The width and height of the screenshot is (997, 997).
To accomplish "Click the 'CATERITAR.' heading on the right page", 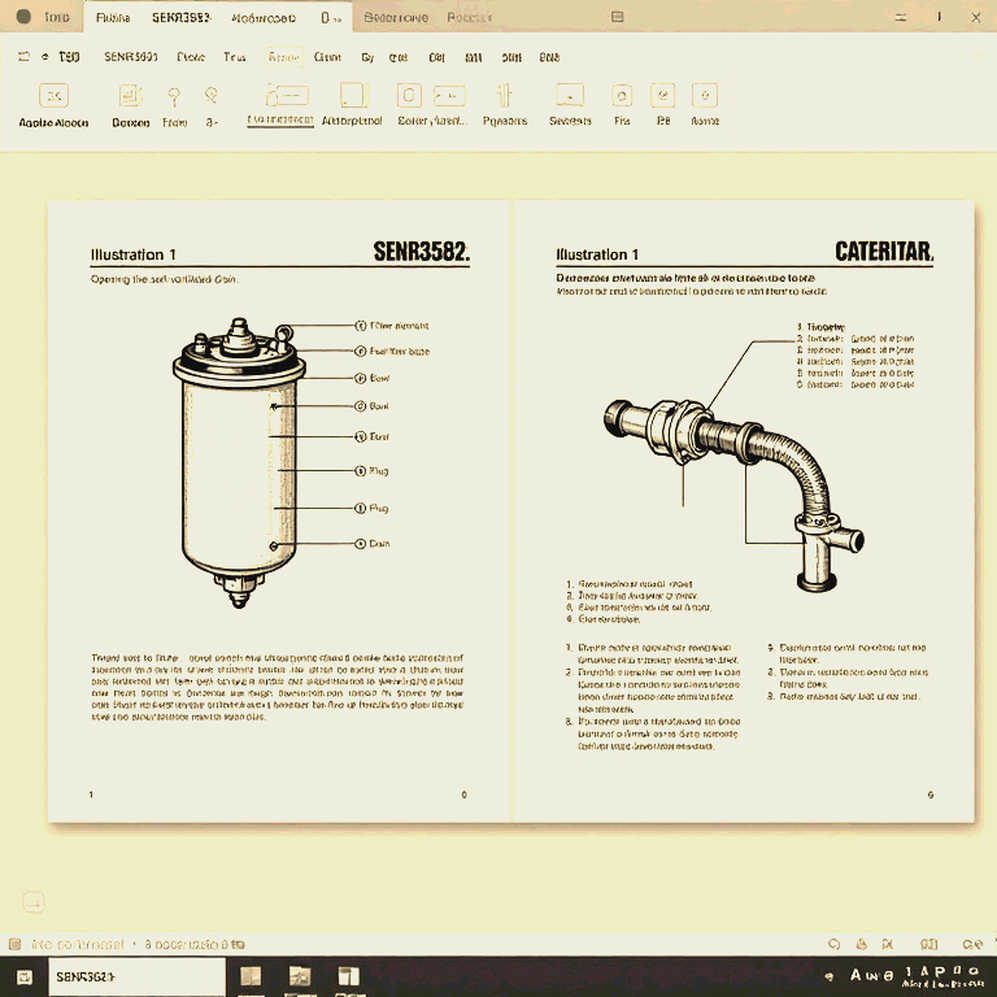I will (884, 252).
